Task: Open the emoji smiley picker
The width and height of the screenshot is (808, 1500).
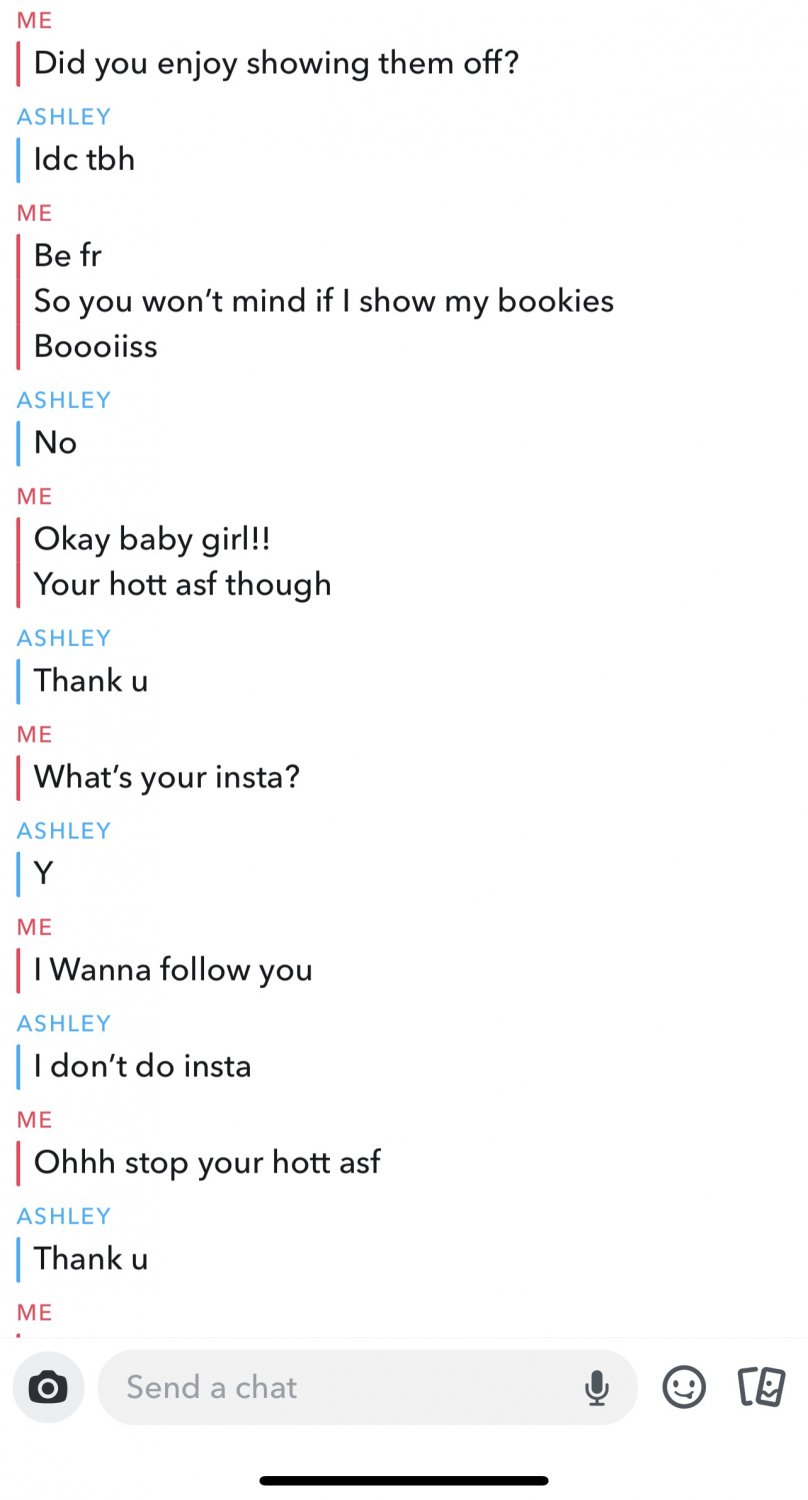Action: pyautogui.click(x=684, y=1387)
